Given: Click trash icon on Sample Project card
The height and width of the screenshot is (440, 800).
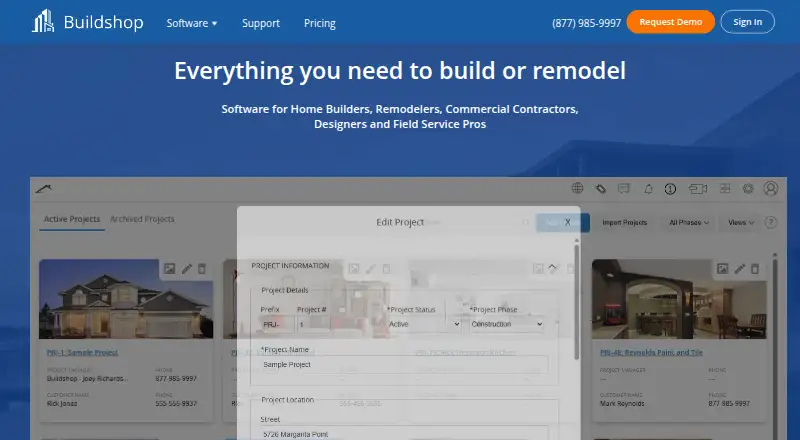Looking at the screenshot, I should point(202,268).
